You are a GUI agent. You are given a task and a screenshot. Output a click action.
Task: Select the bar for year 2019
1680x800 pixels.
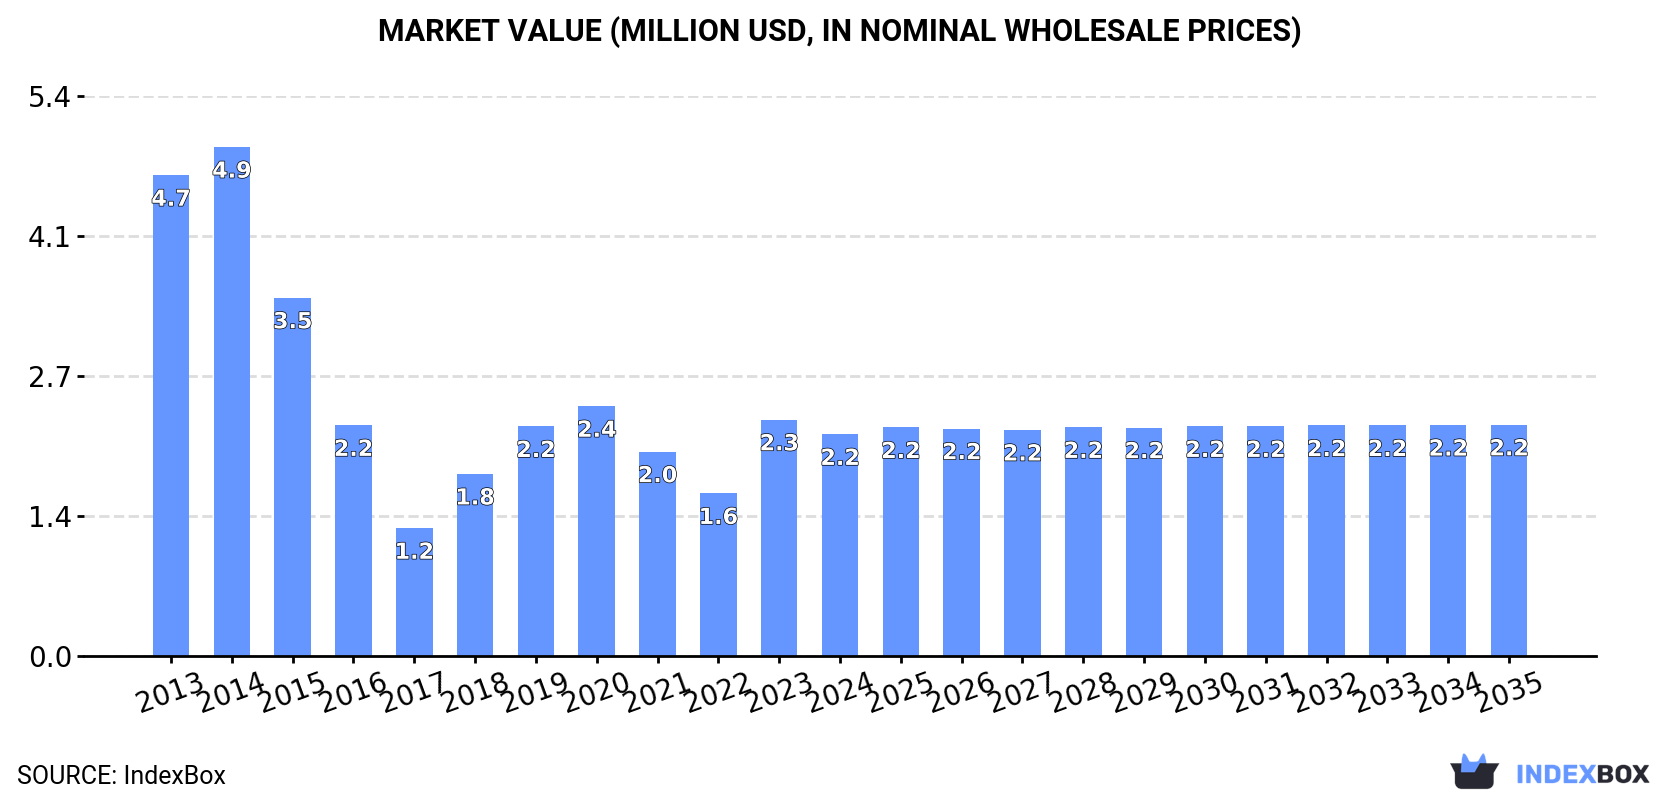coord(536,541)
